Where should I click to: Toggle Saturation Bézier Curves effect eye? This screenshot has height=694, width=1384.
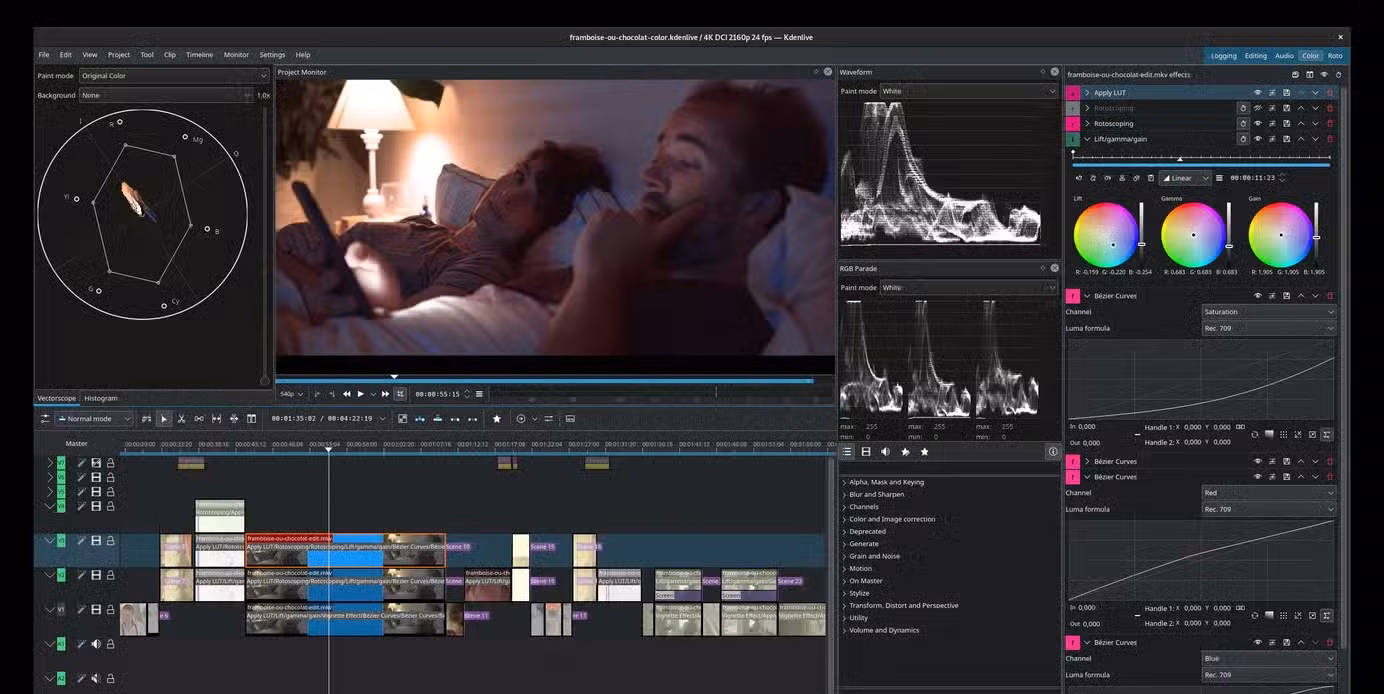1257,296
